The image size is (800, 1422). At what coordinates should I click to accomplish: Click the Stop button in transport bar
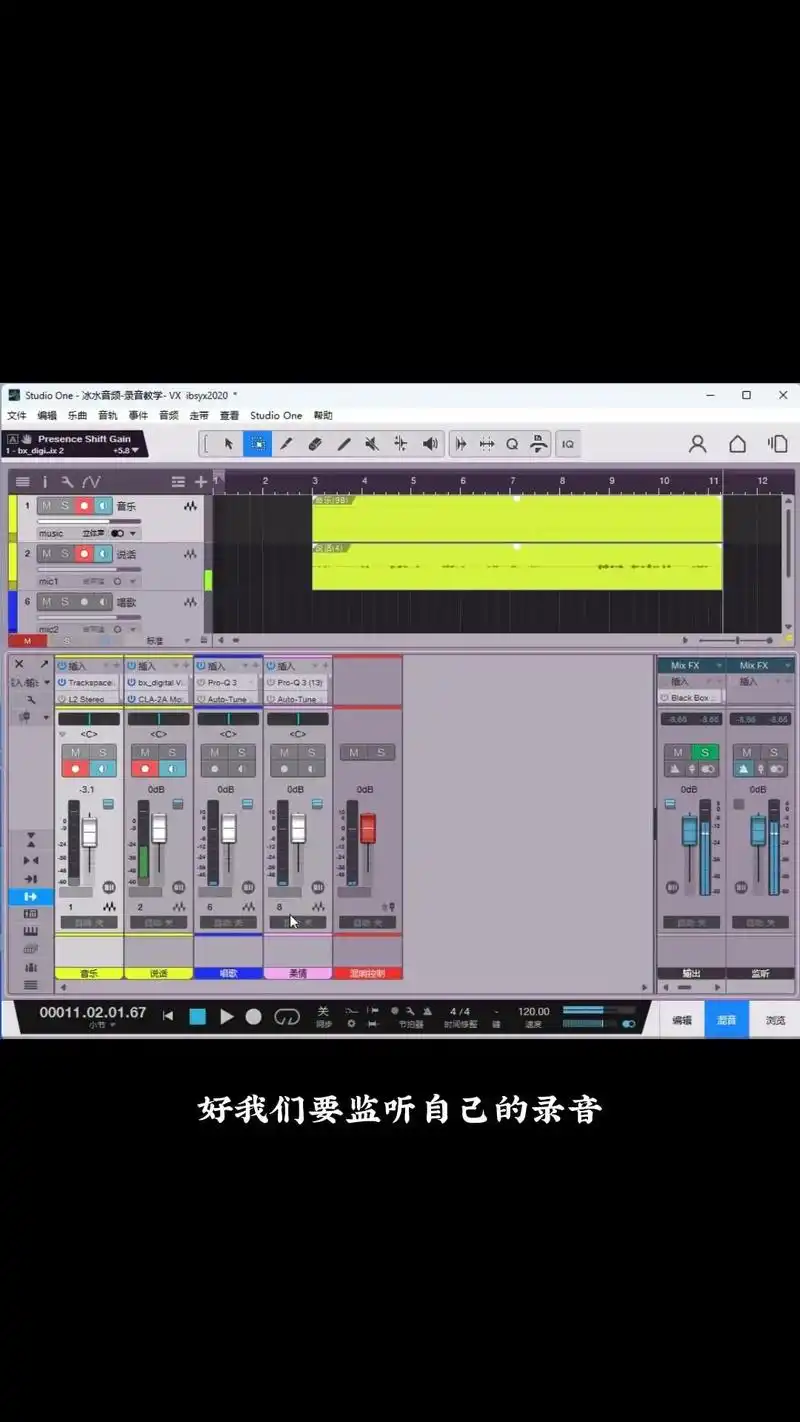pyautogui.click(x=197, y=1016)
